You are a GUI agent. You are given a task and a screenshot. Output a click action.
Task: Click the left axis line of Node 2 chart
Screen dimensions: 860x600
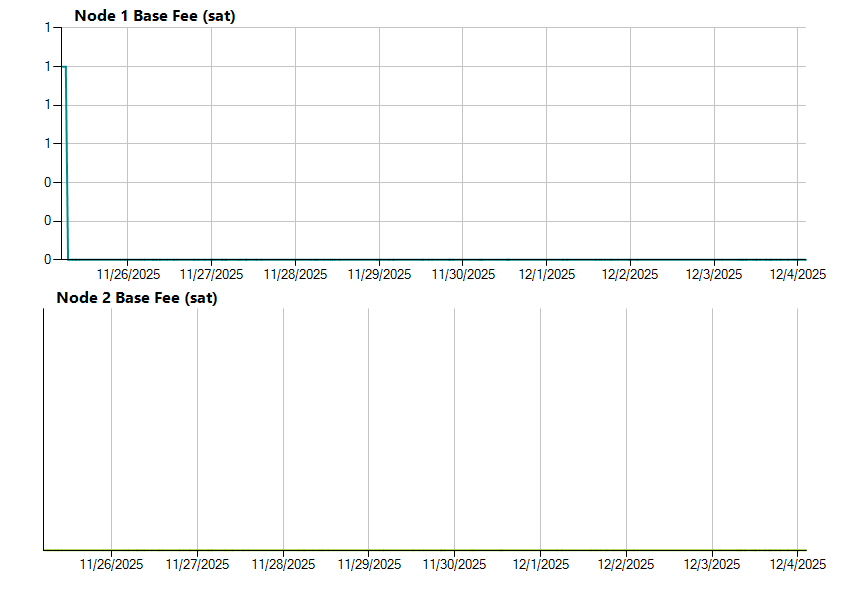point(43,430)
